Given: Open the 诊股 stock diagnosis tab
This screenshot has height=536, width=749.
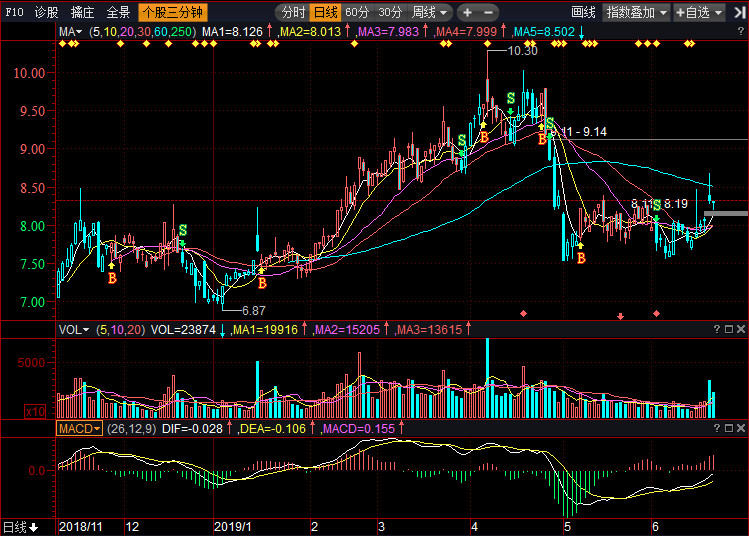Looking at the screenshot, I should click(45, 13).
